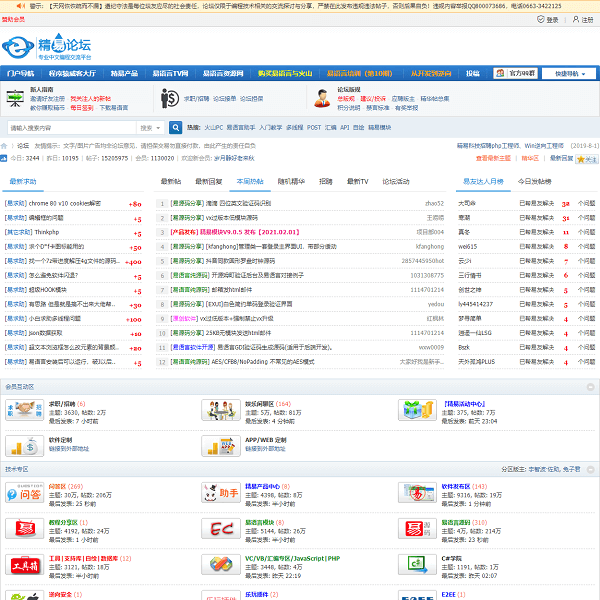
Task: Click the search keyword input field
Action: 70,128
